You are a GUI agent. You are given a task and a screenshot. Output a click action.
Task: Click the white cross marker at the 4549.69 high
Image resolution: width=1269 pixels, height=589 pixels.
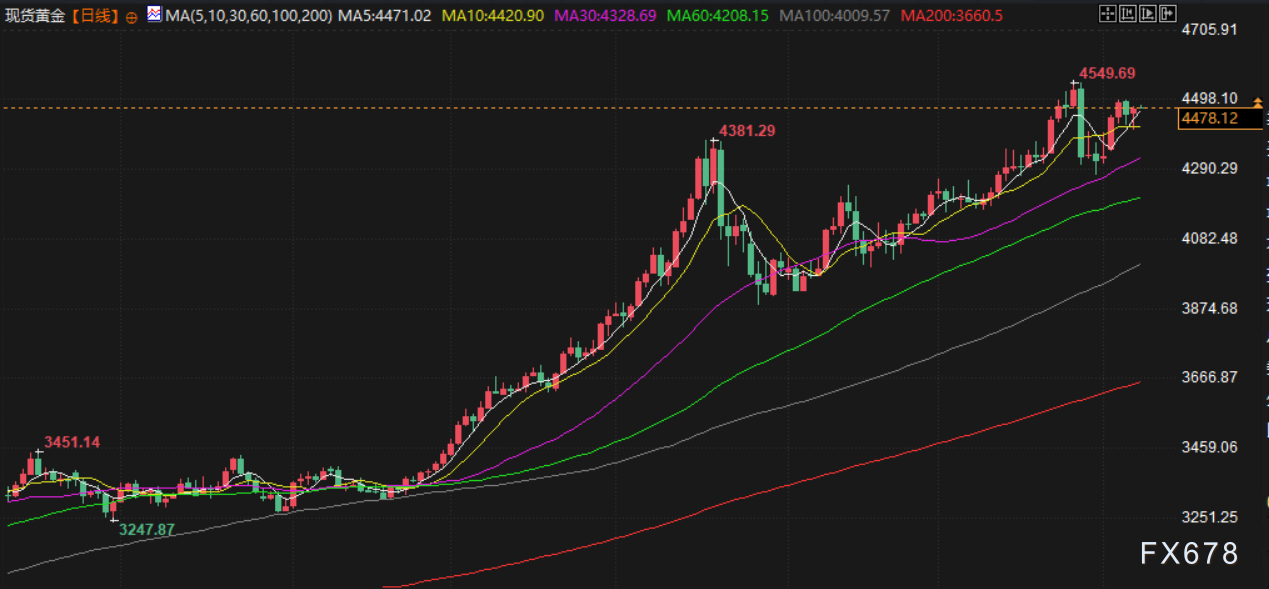click(x=1075, y=85)
